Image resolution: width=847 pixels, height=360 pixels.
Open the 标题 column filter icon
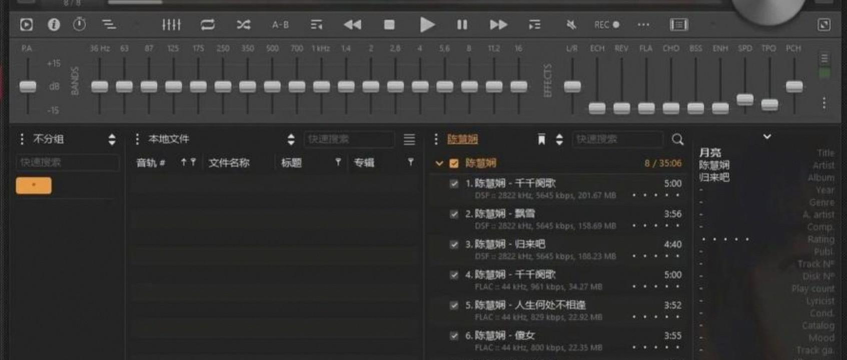click(338, 162)
